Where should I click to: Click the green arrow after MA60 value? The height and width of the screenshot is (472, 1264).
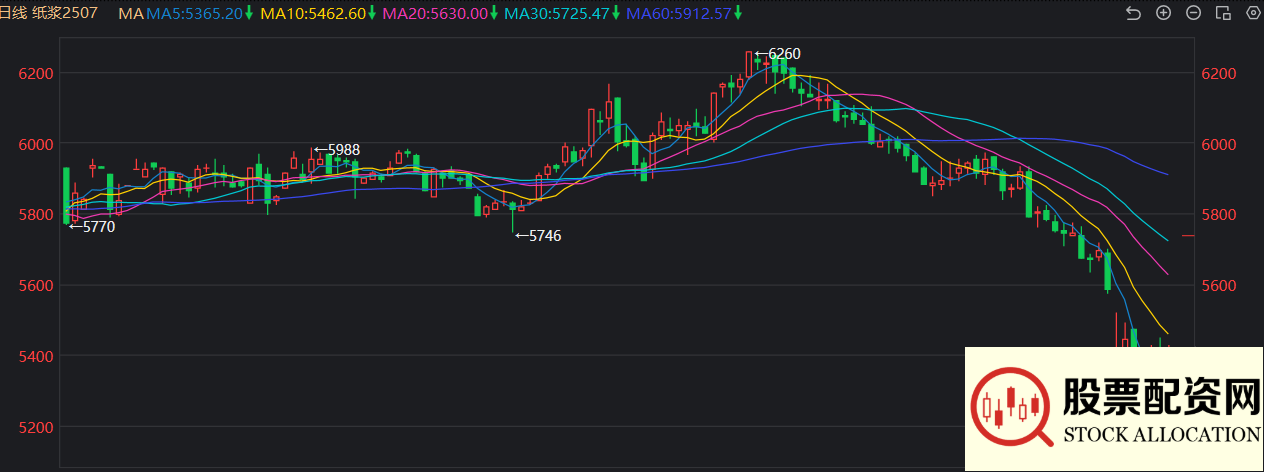pos(738,13)
